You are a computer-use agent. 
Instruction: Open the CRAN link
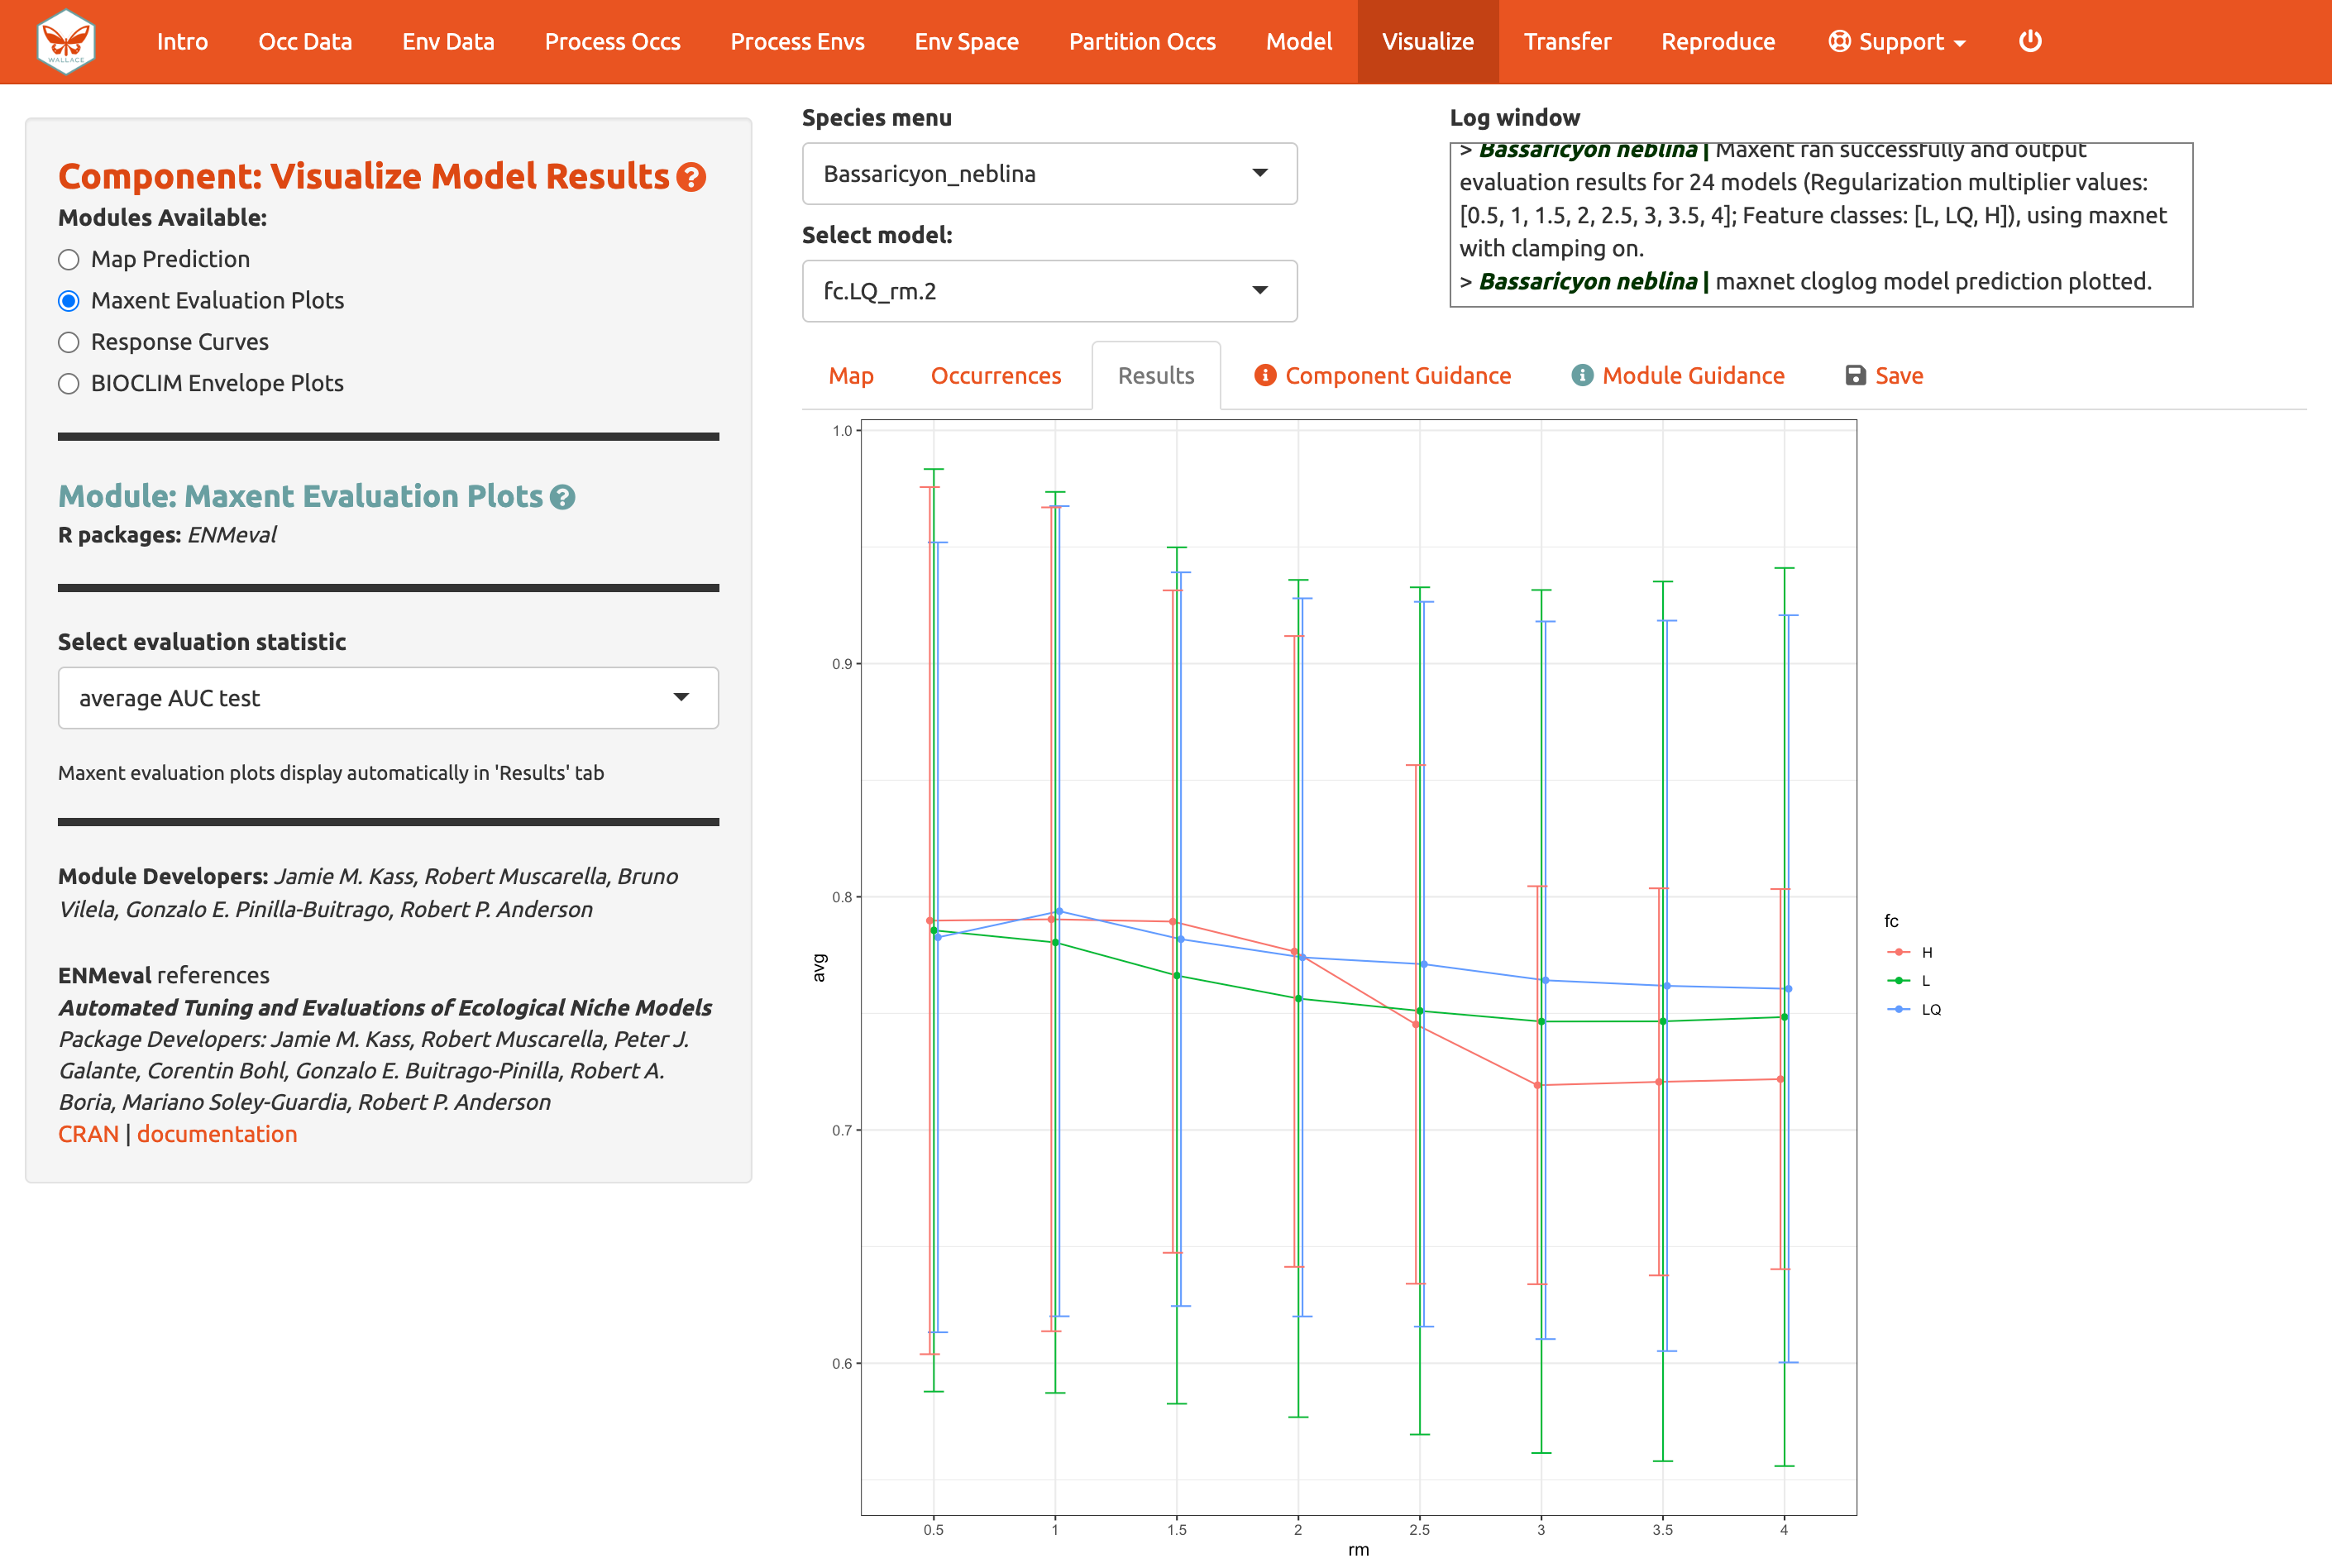tap(88, 1134)
